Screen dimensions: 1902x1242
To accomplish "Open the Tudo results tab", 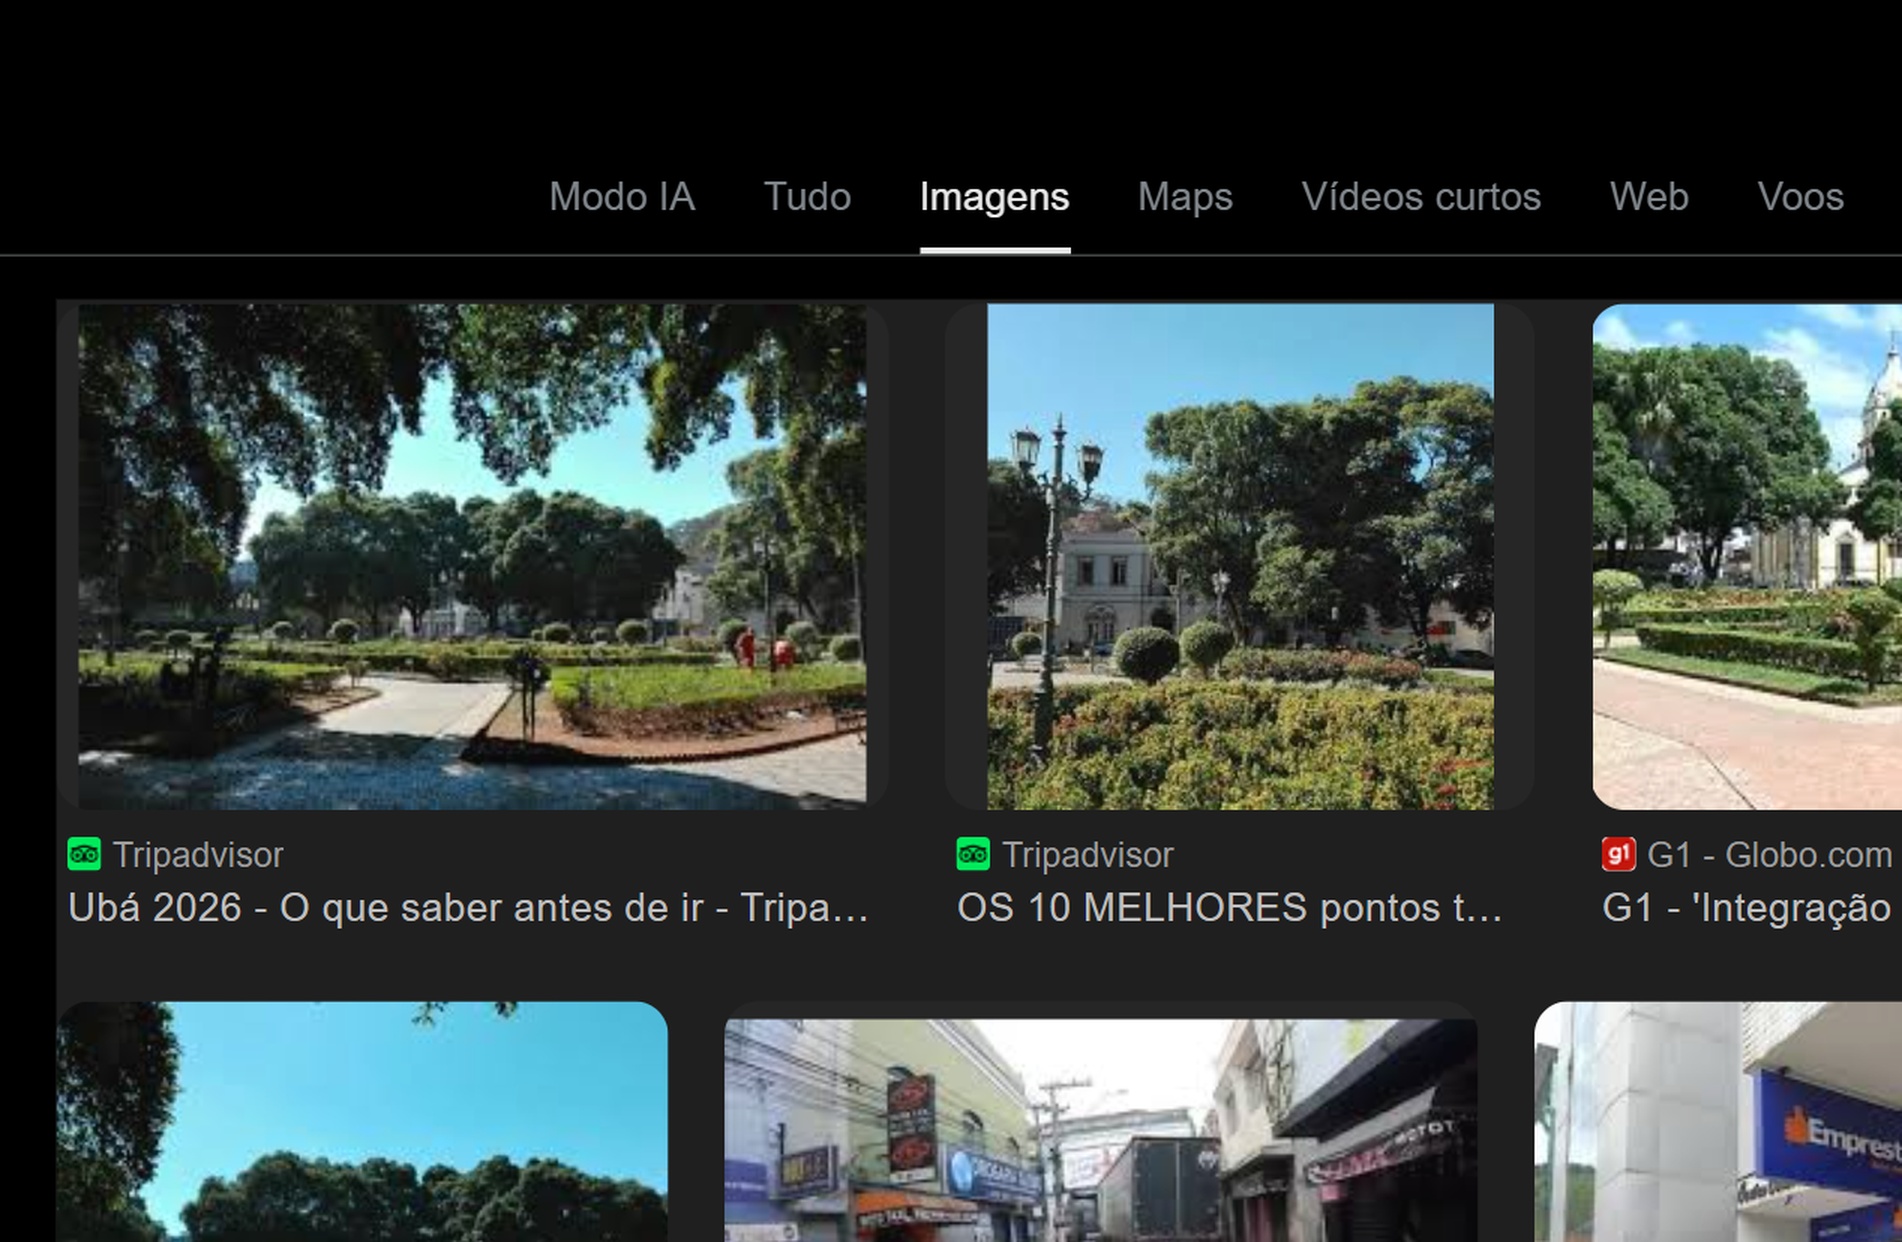I will click(807, 197).
